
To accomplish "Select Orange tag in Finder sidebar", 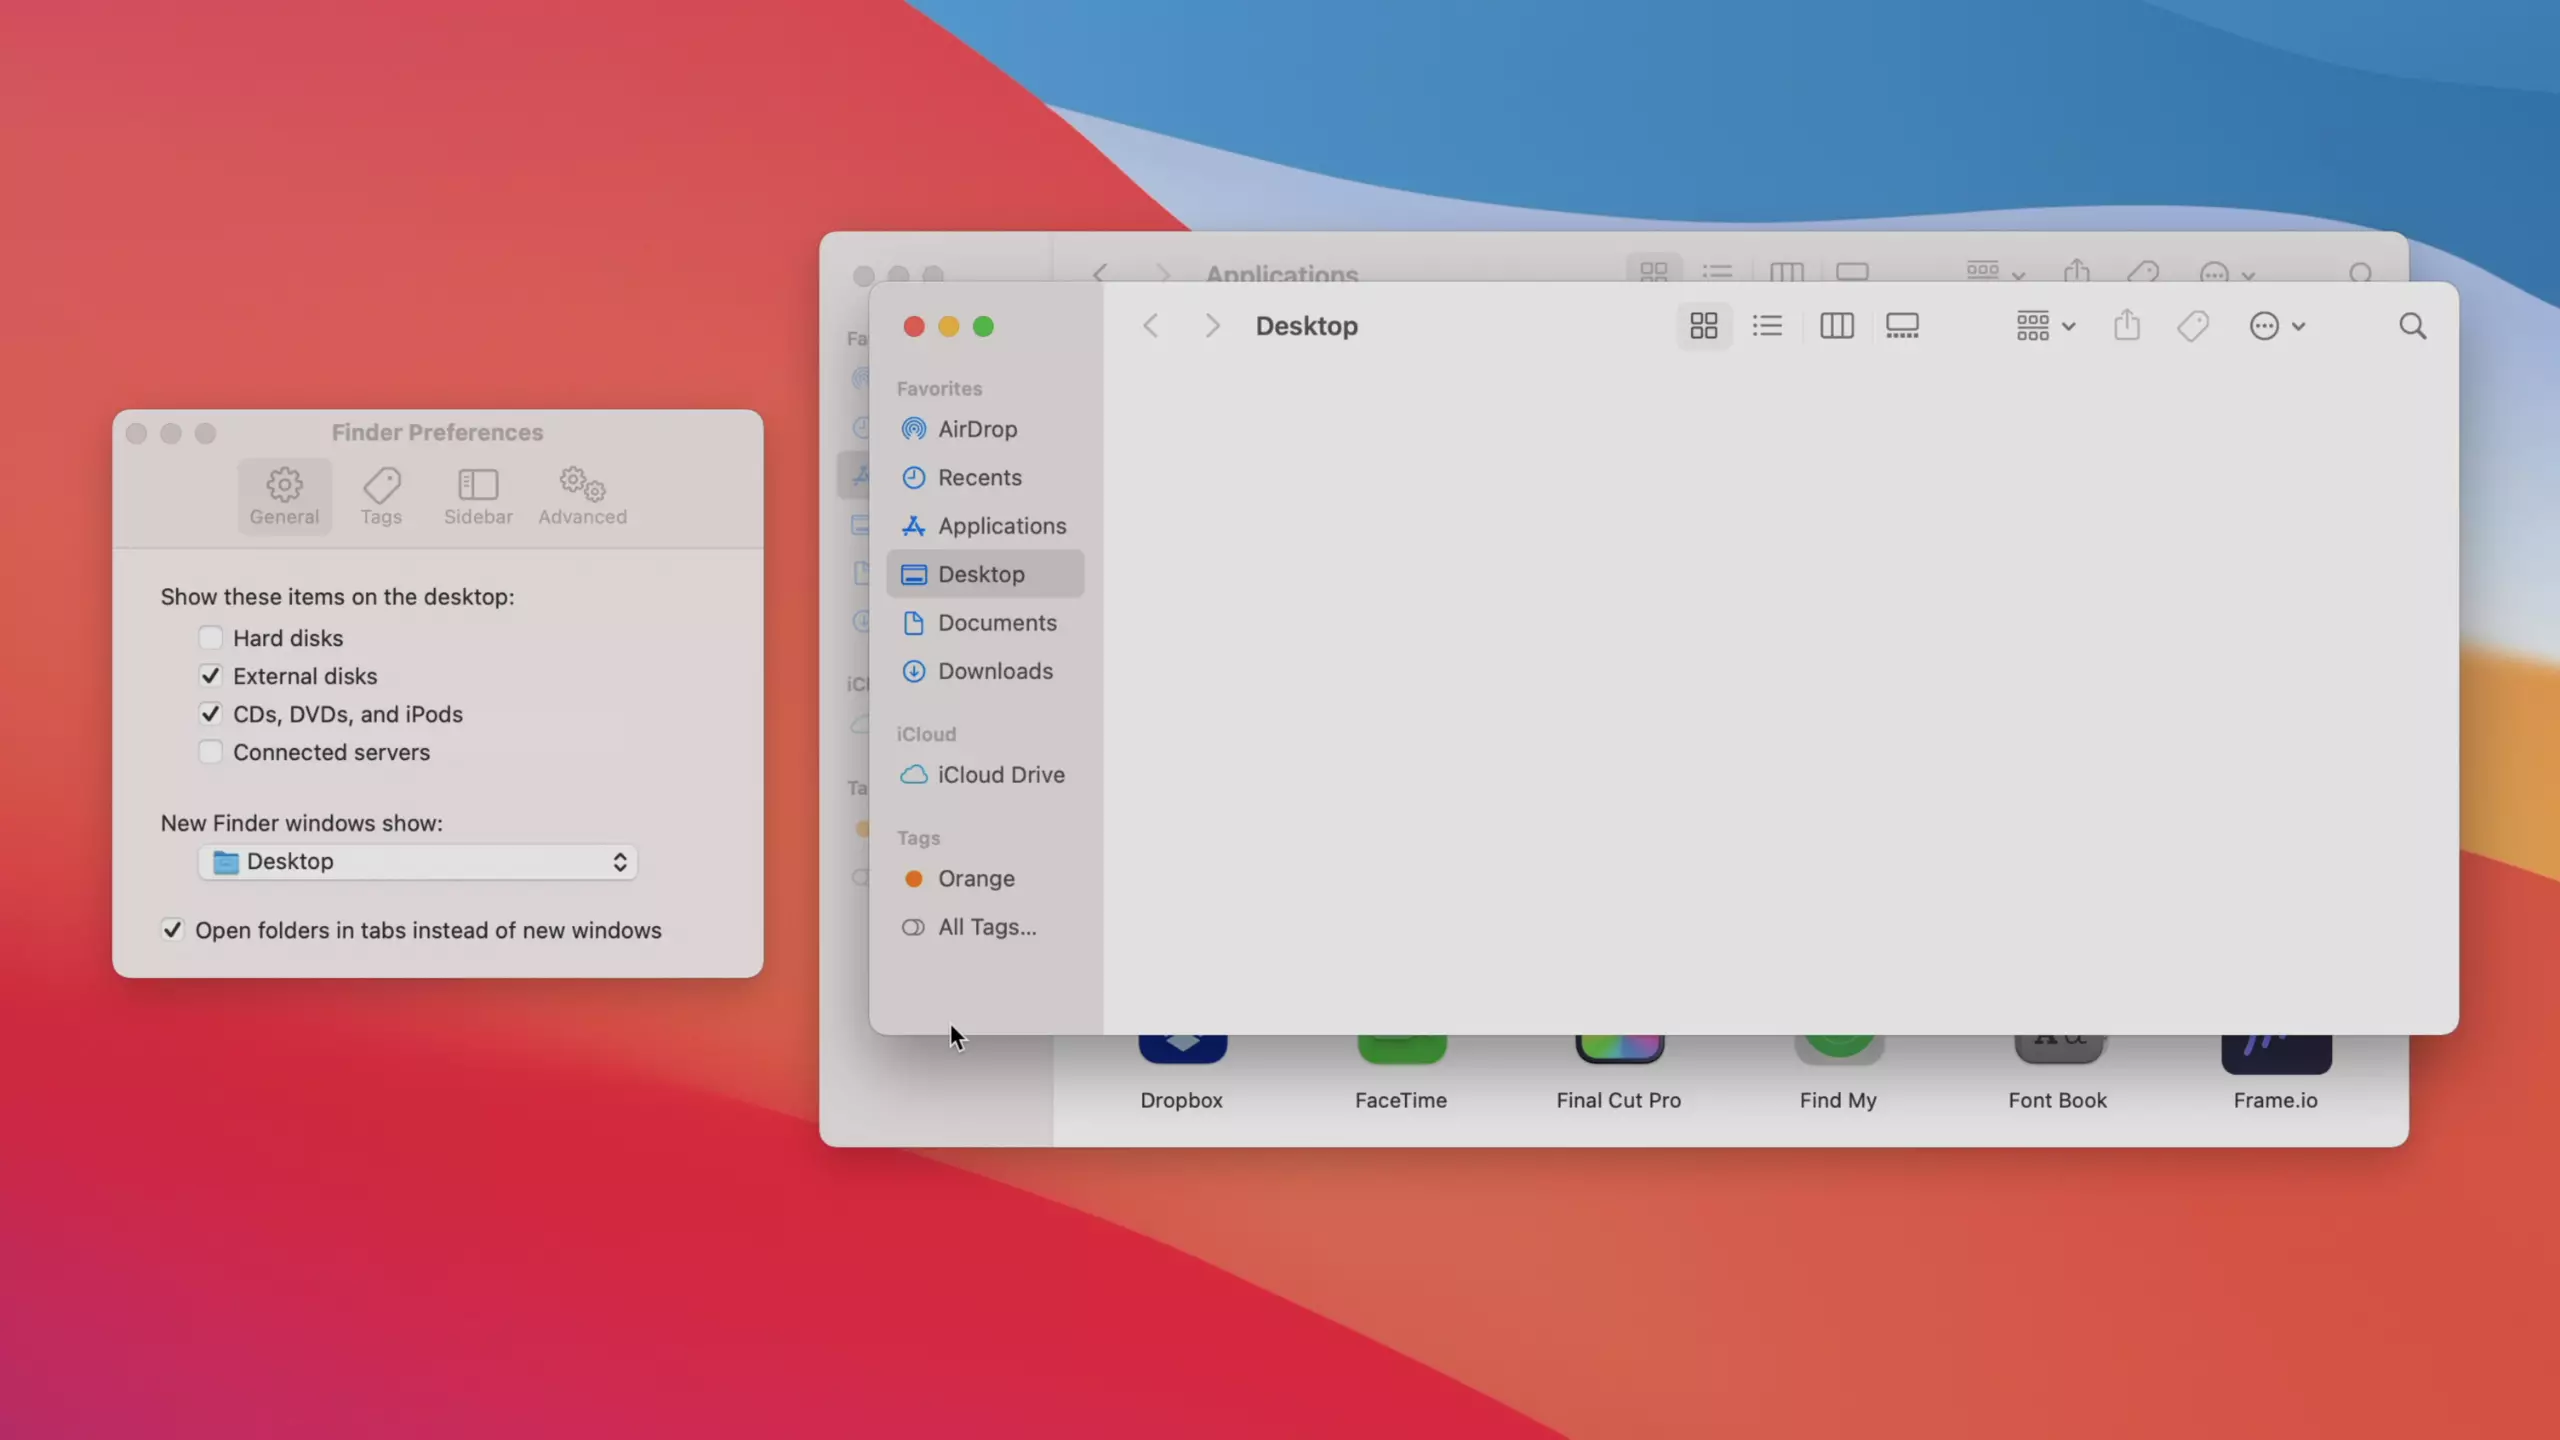I will tap(974, 877).
